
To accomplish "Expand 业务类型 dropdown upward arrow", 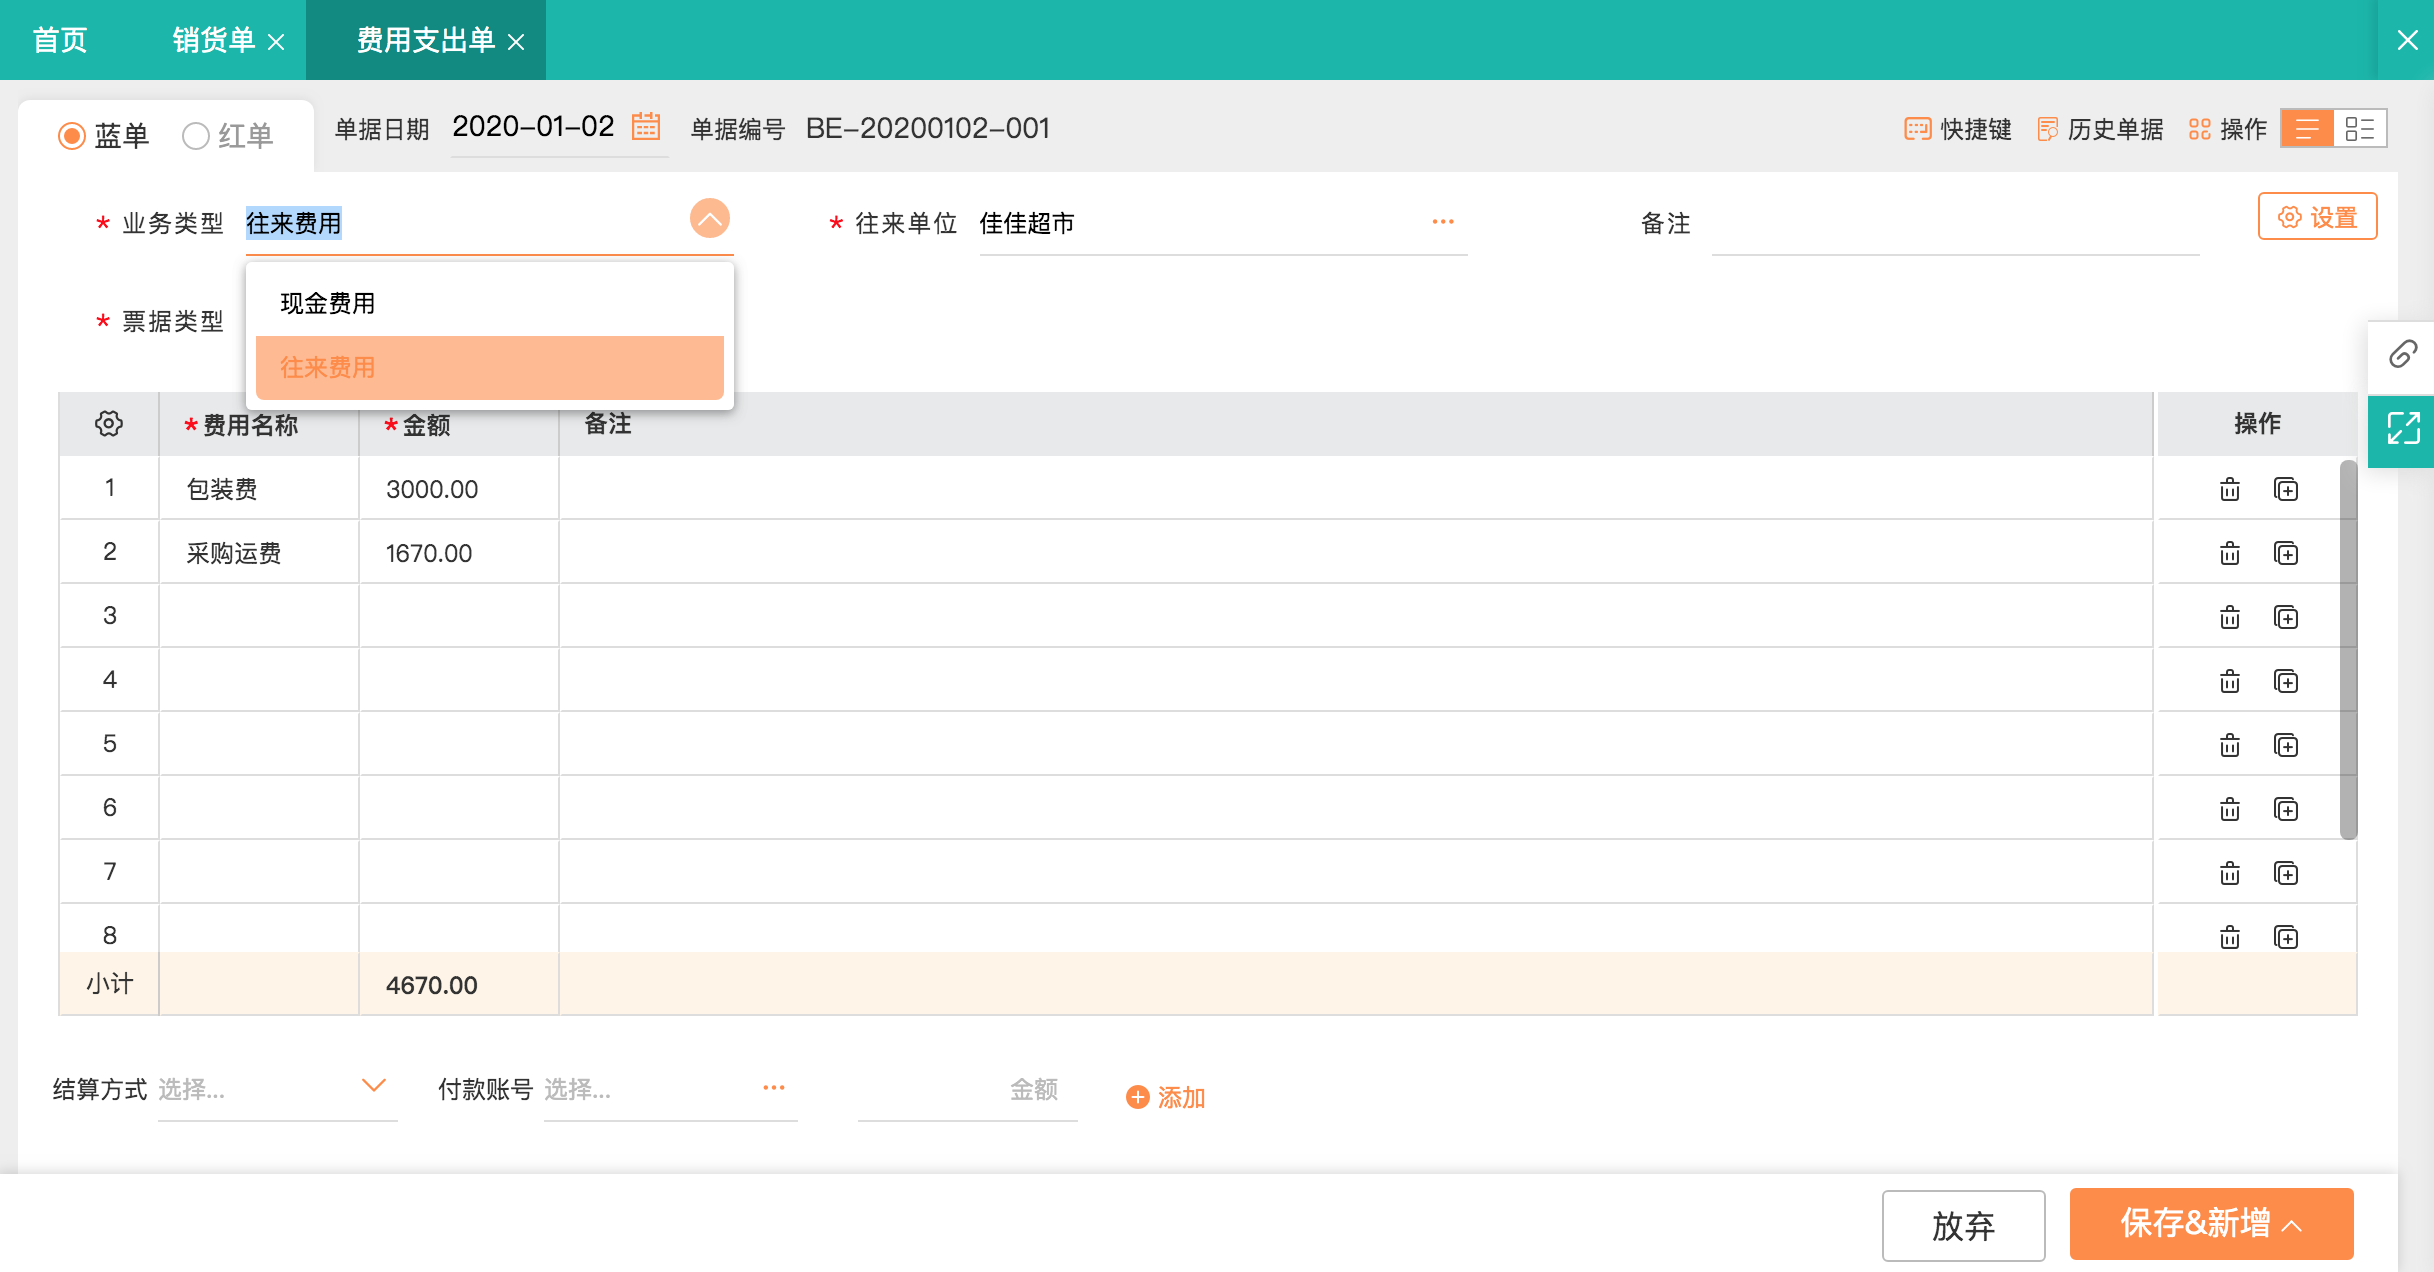I will [x=708, y=219].
